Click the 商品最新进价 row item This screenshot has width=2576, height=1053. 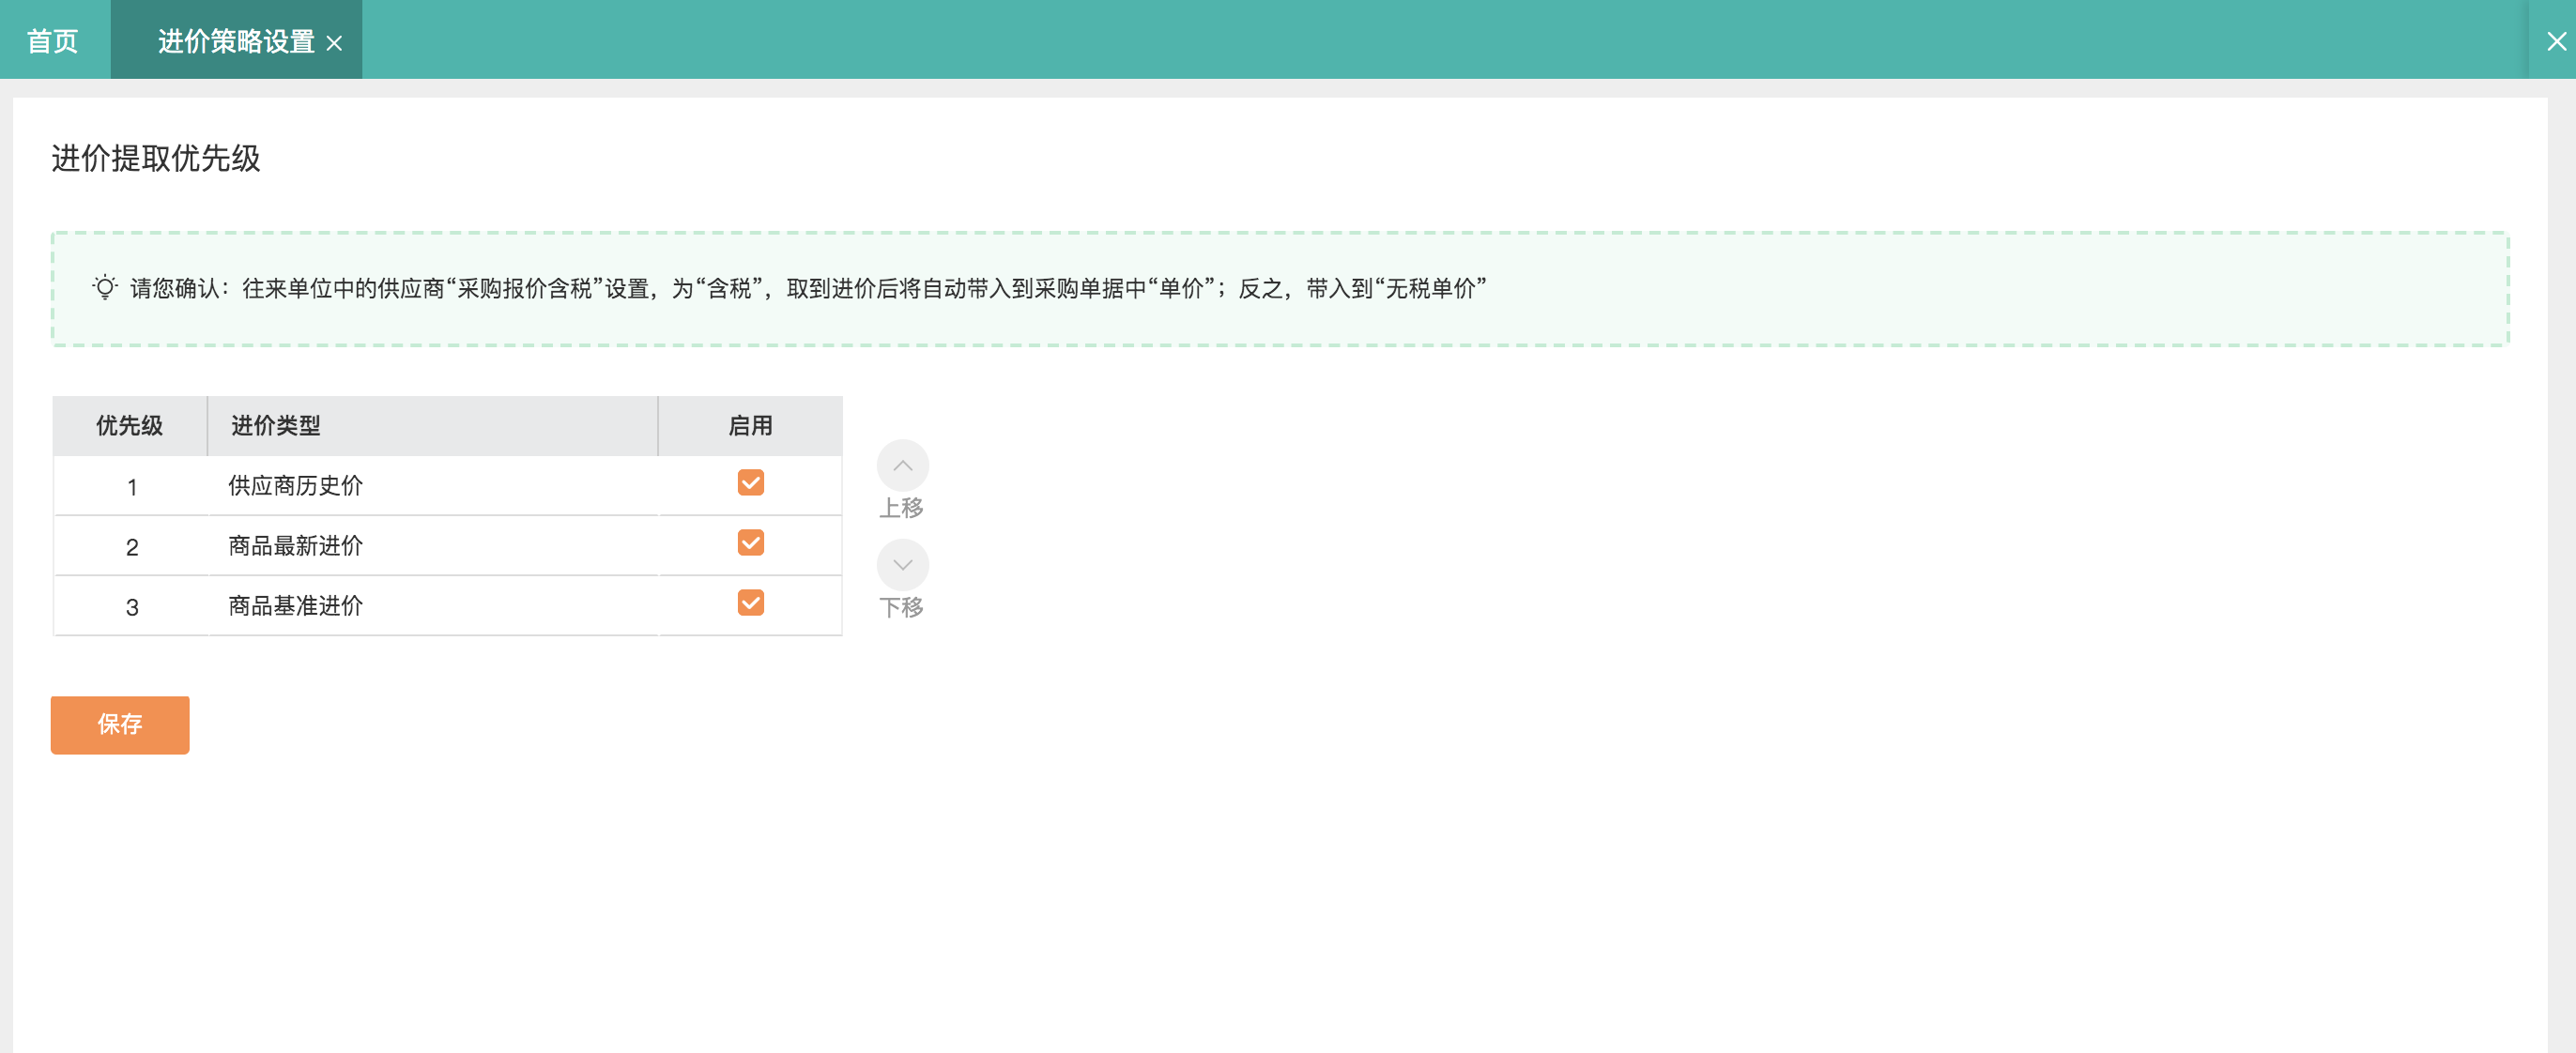click(443, 545)
